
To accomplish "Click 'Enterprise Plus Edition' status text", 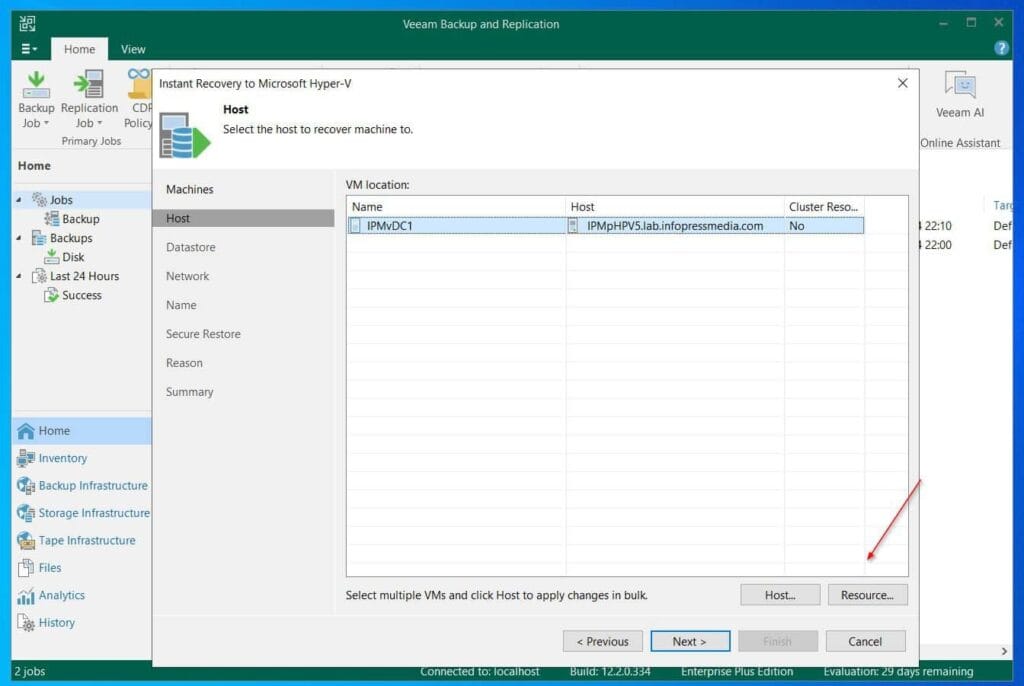I will point(737,671).
